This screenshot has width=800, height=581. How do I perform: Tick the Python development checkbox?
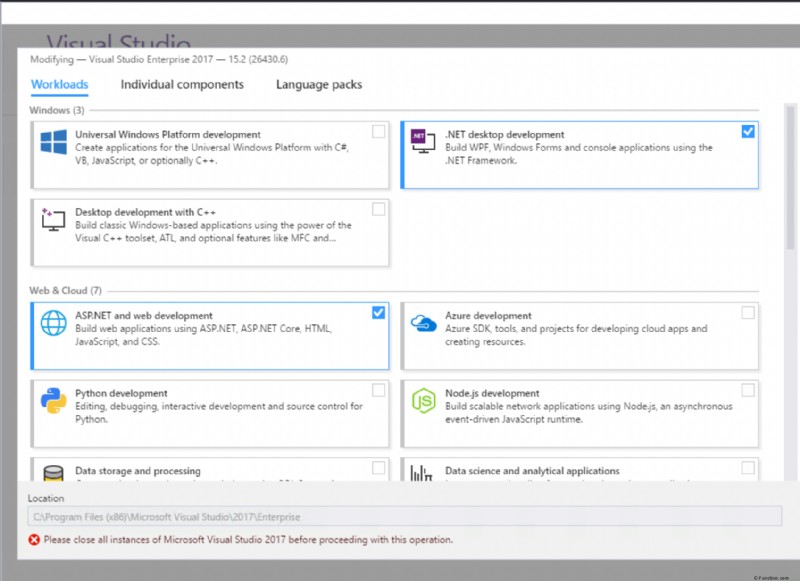378,390
